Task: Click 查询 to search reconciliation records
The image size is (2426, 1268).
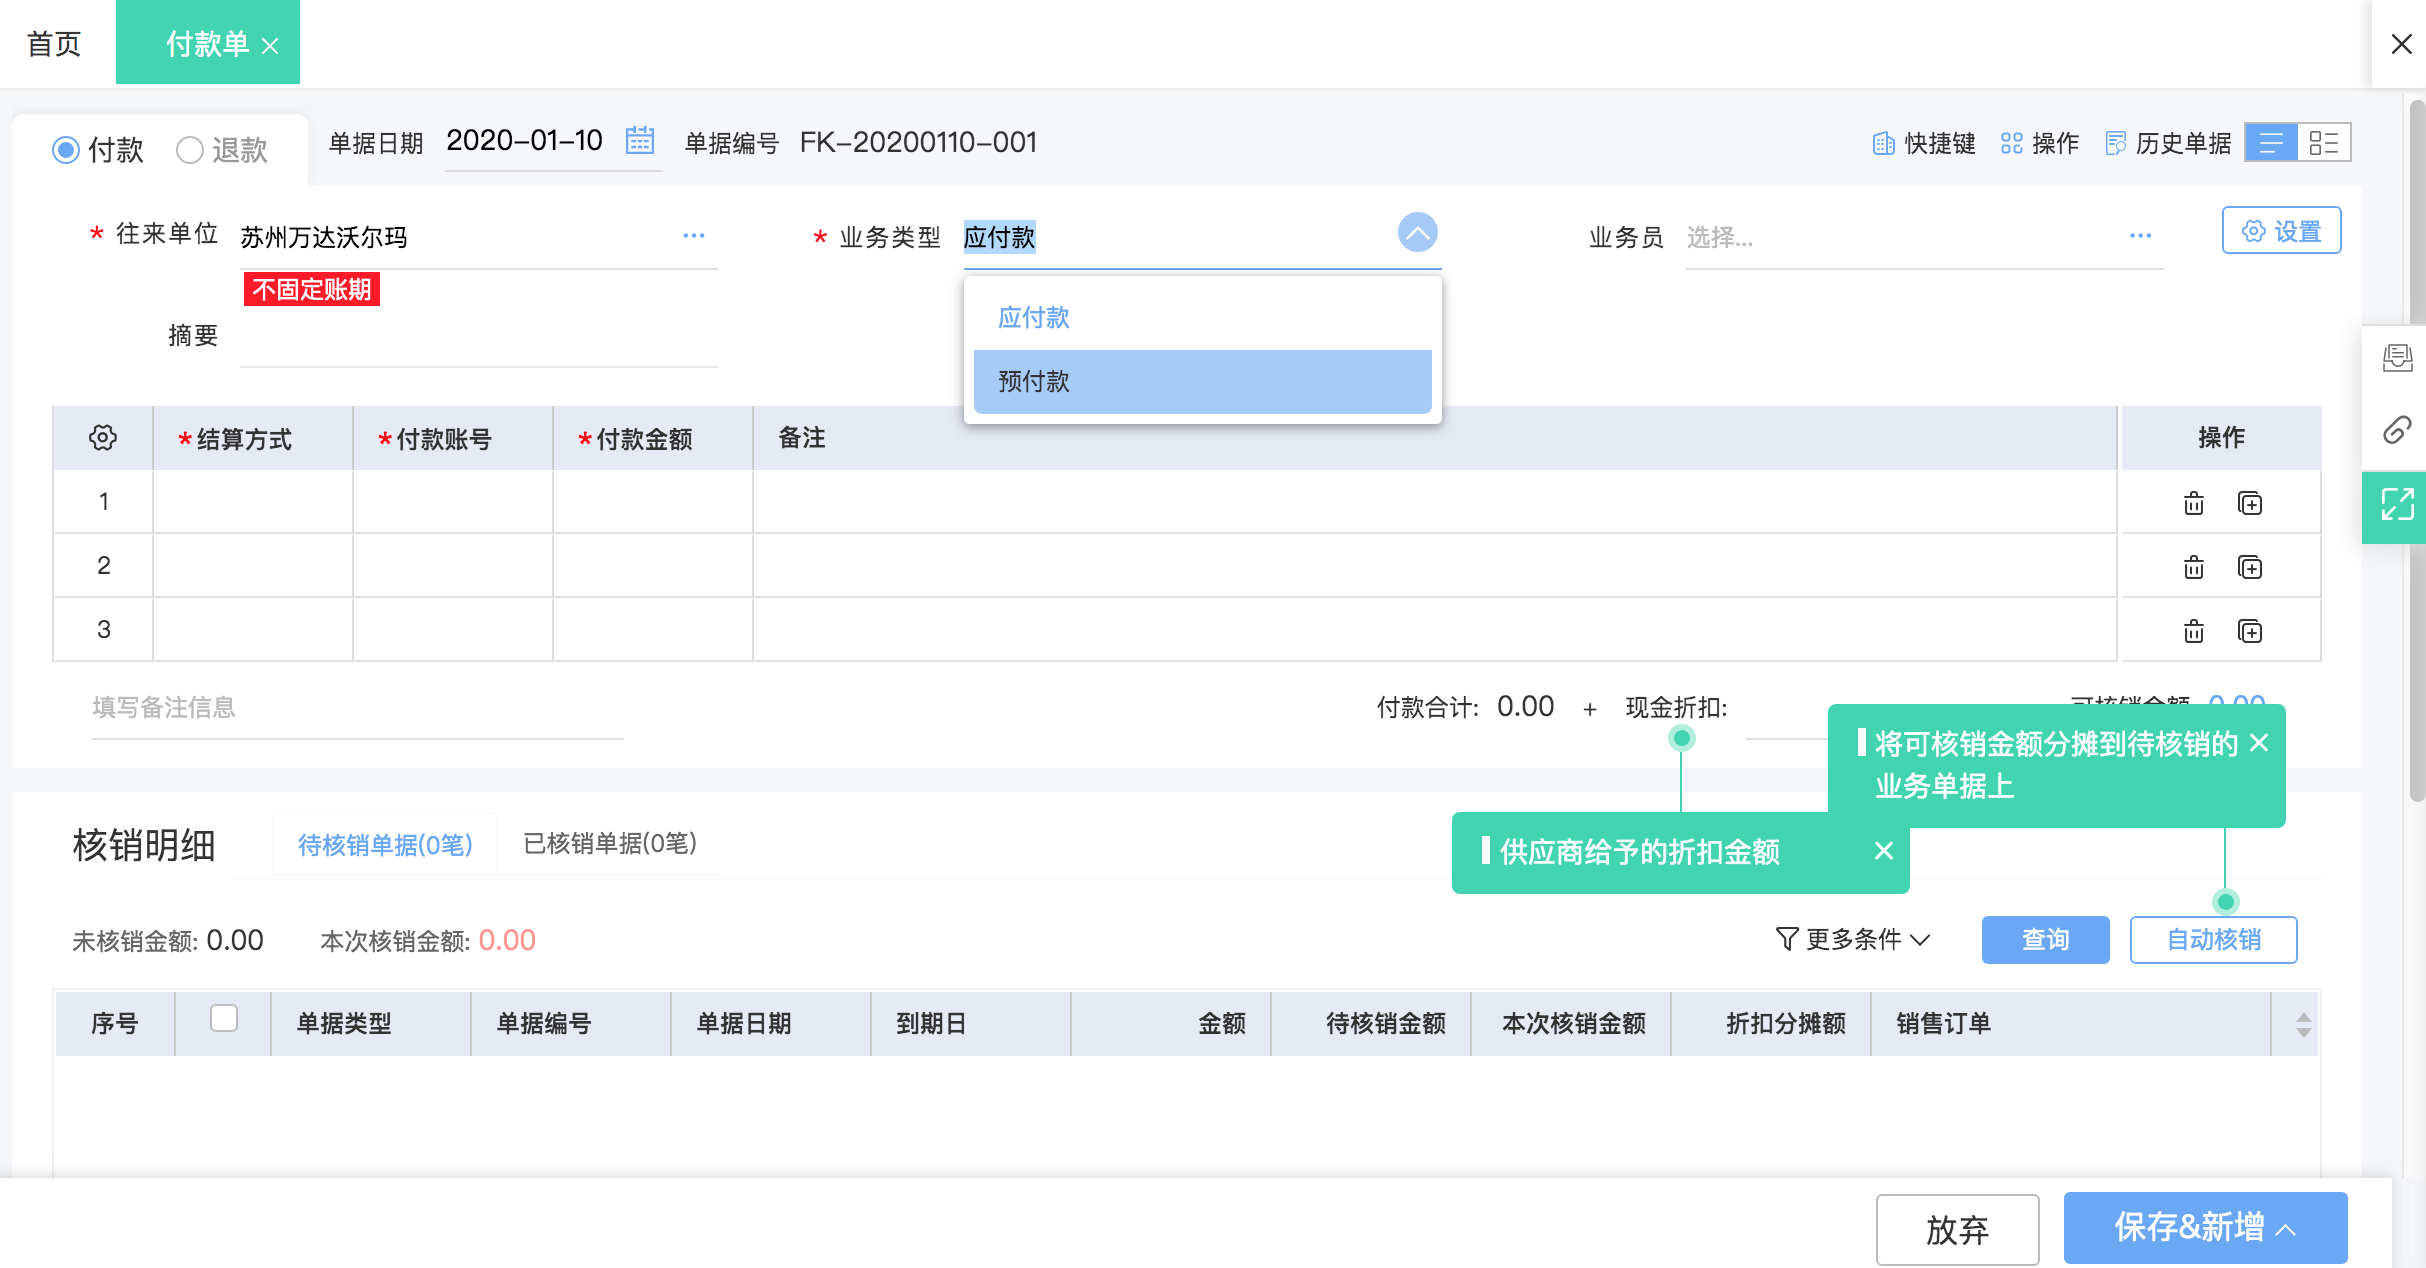Action: click(2046, 941)
